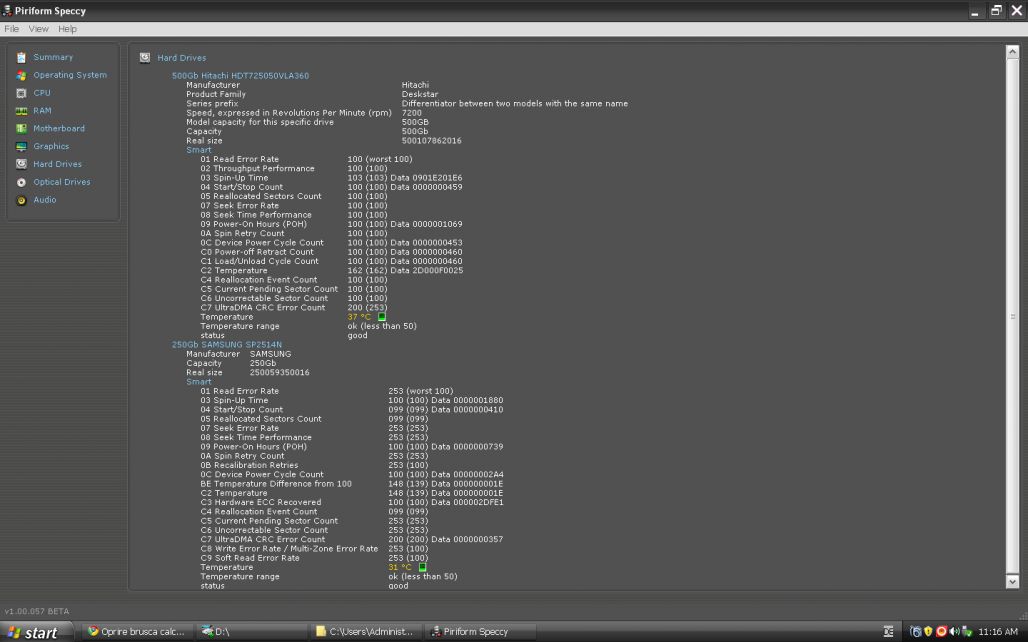The height and width of the screenshot is (642, 1028).
Task: Open the File menu
Action: pos(12,29)
